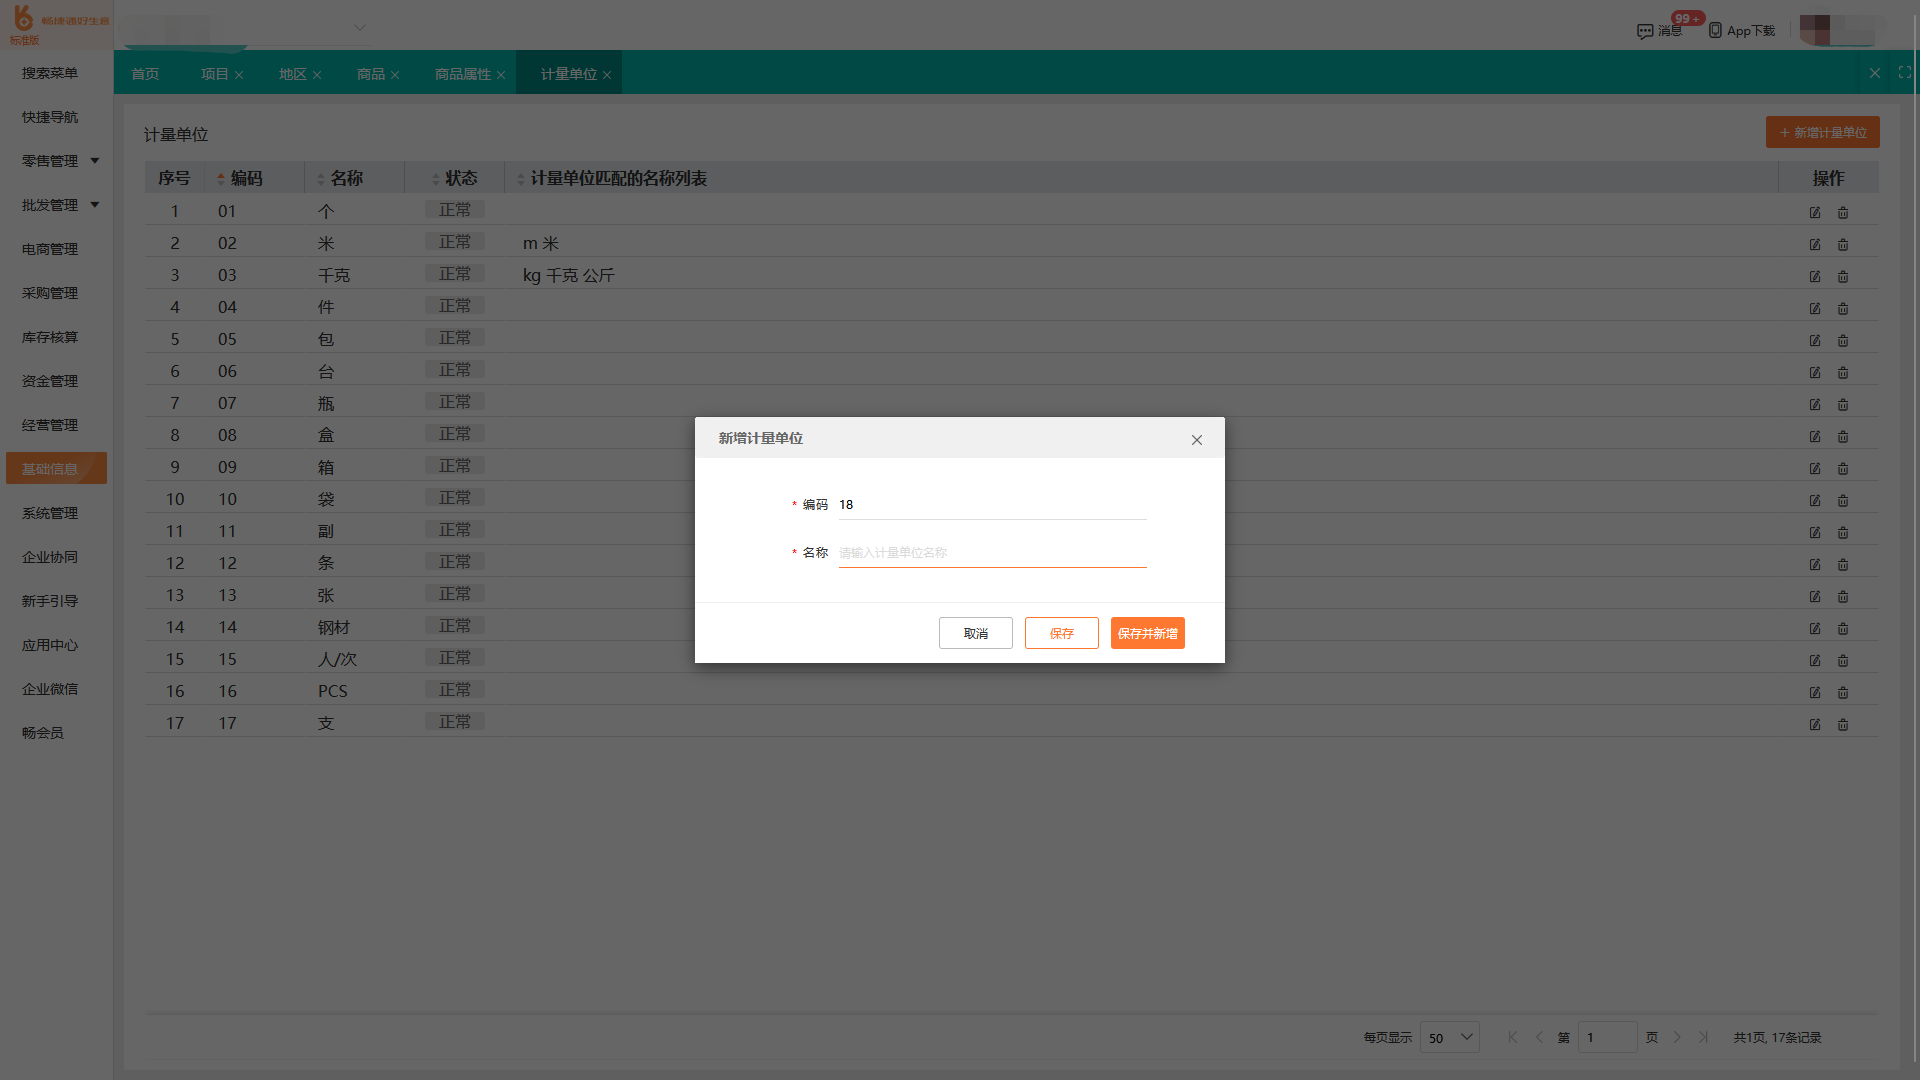
Task: Click 保存并新增 button in dialog
Action: 1147,633
